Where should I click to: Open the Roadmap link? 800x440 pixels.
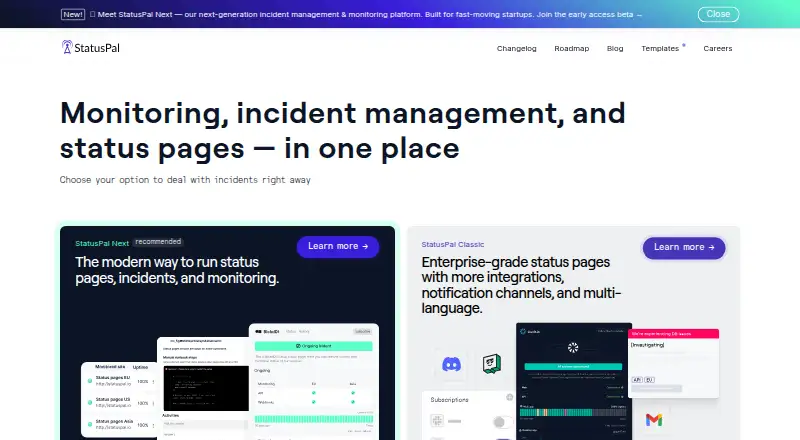click(x=571, y=48)
